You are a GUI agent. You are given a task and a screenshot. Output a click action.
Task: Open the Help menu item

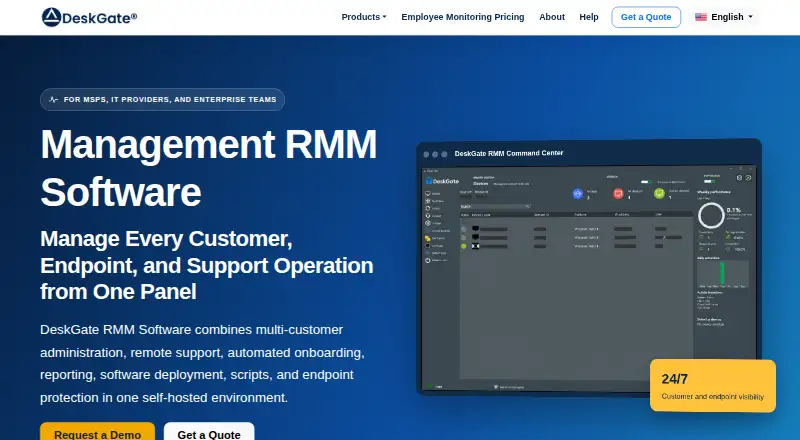click(588, 17)
